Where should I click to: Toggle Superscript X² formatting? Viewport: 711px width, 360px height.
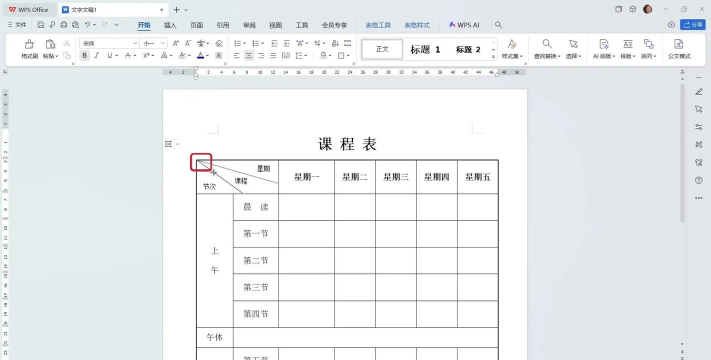146,56
